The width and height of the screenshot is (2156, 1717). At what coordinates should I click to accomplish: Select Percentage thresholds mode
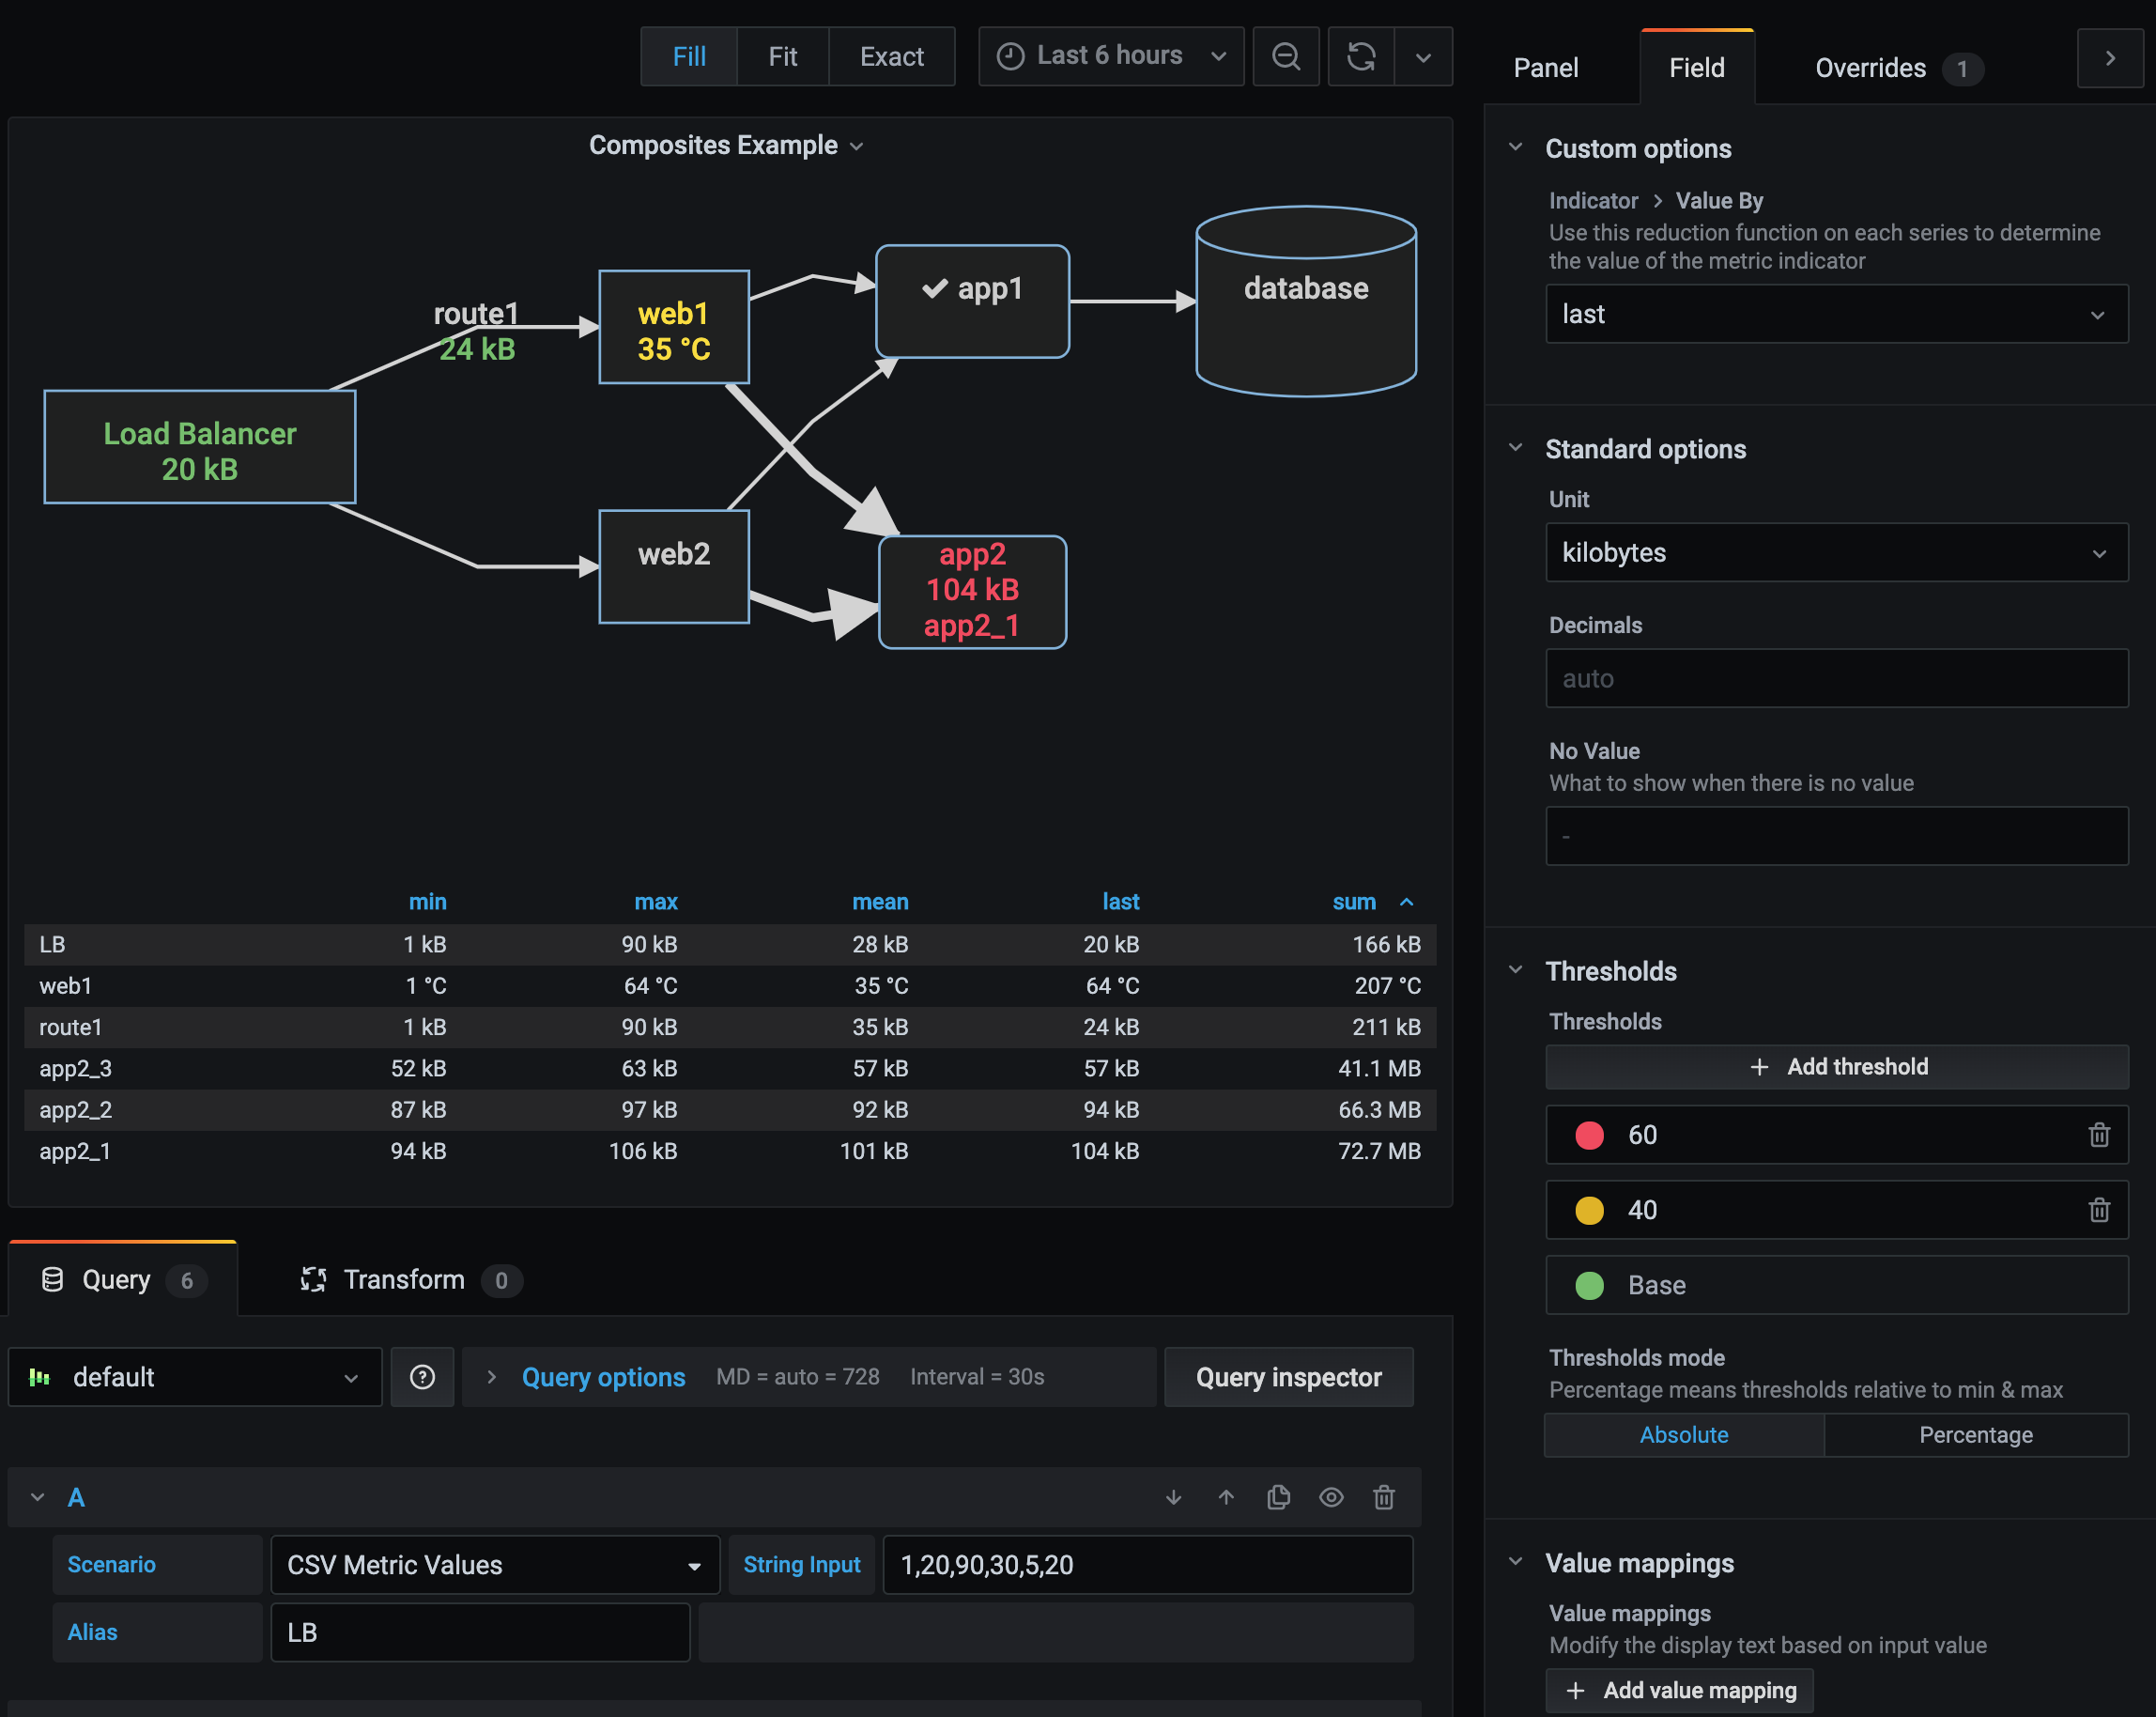click(1976, 1433)
